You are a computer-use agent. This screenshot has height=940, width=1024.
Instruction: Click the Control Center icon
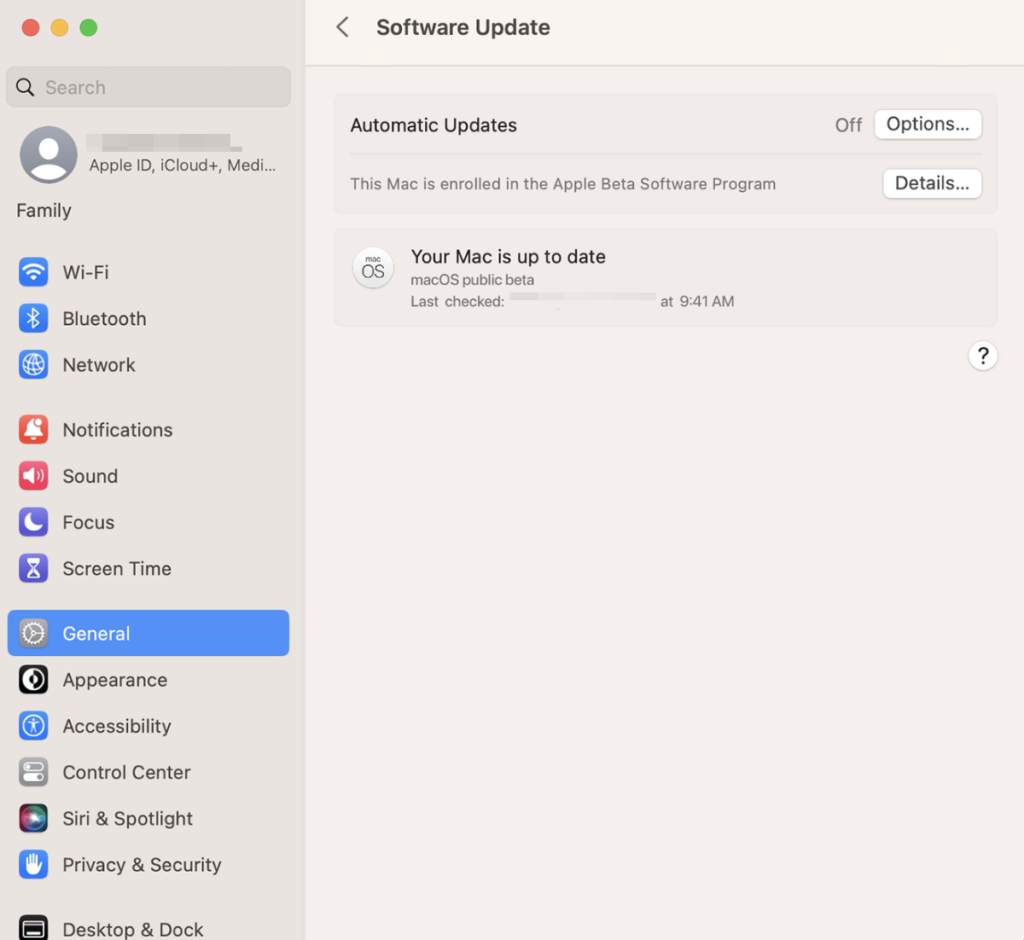[33, 772]
